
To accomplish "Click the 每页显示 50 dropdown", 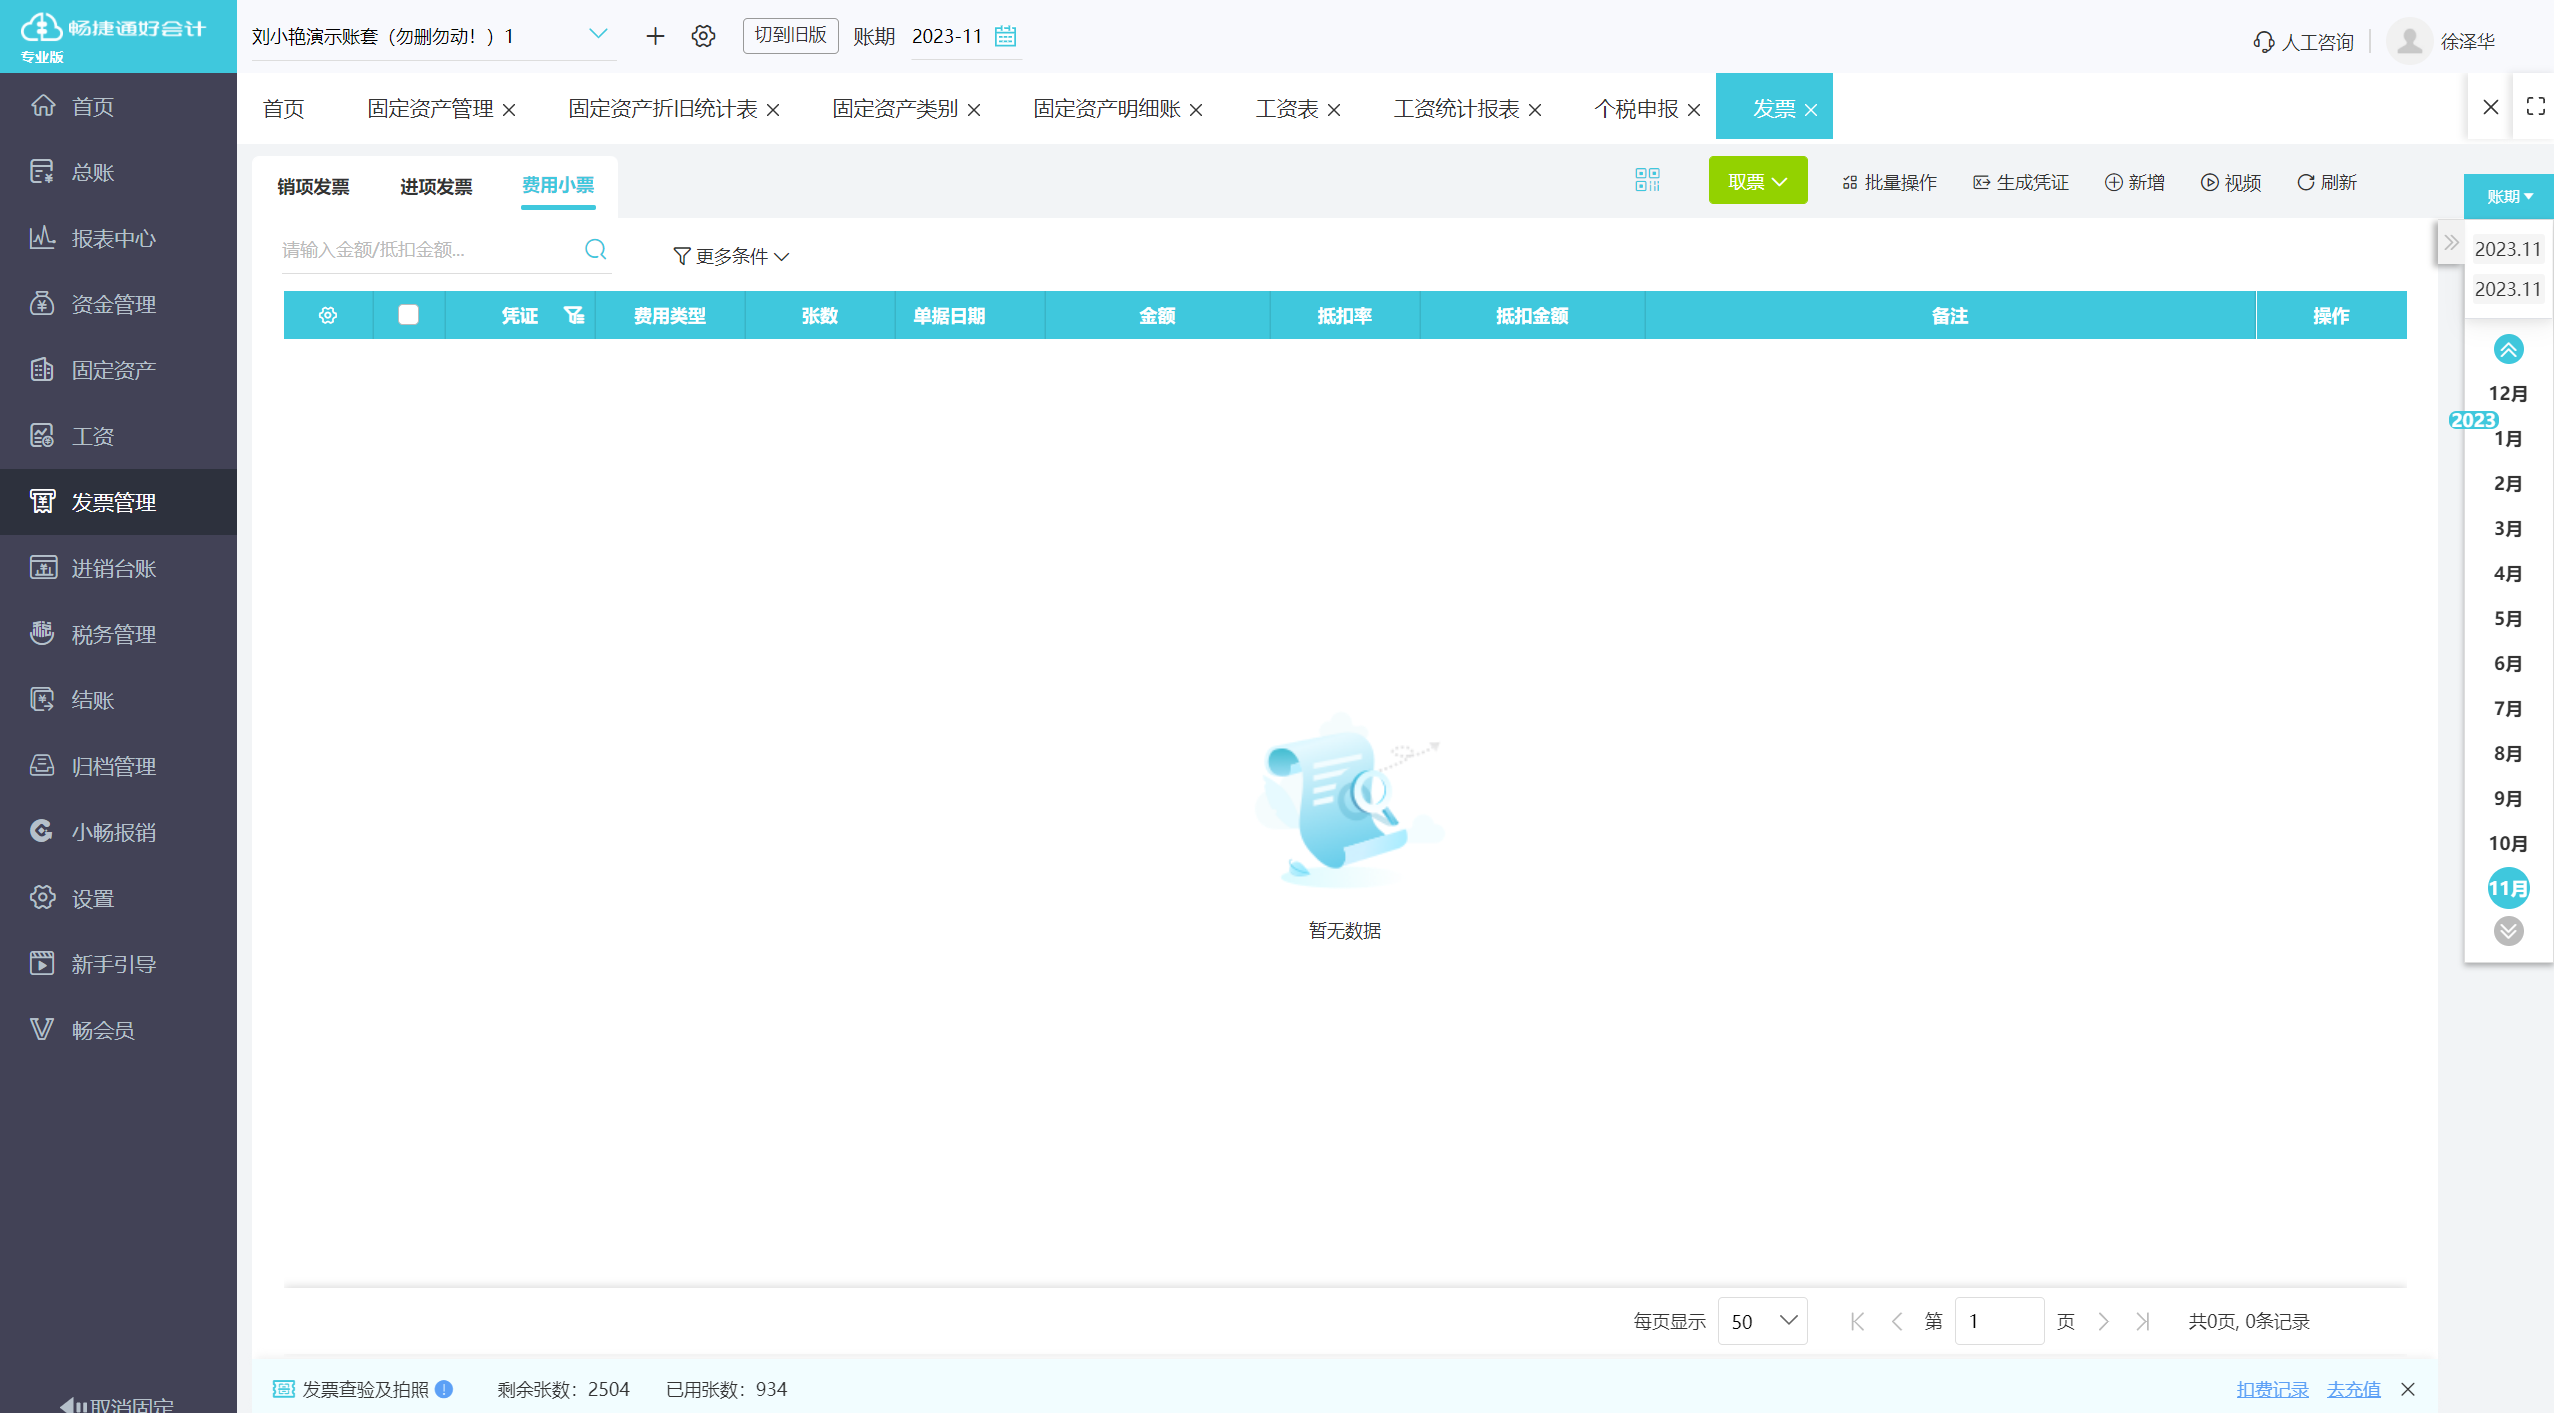I will 1761,1321.
